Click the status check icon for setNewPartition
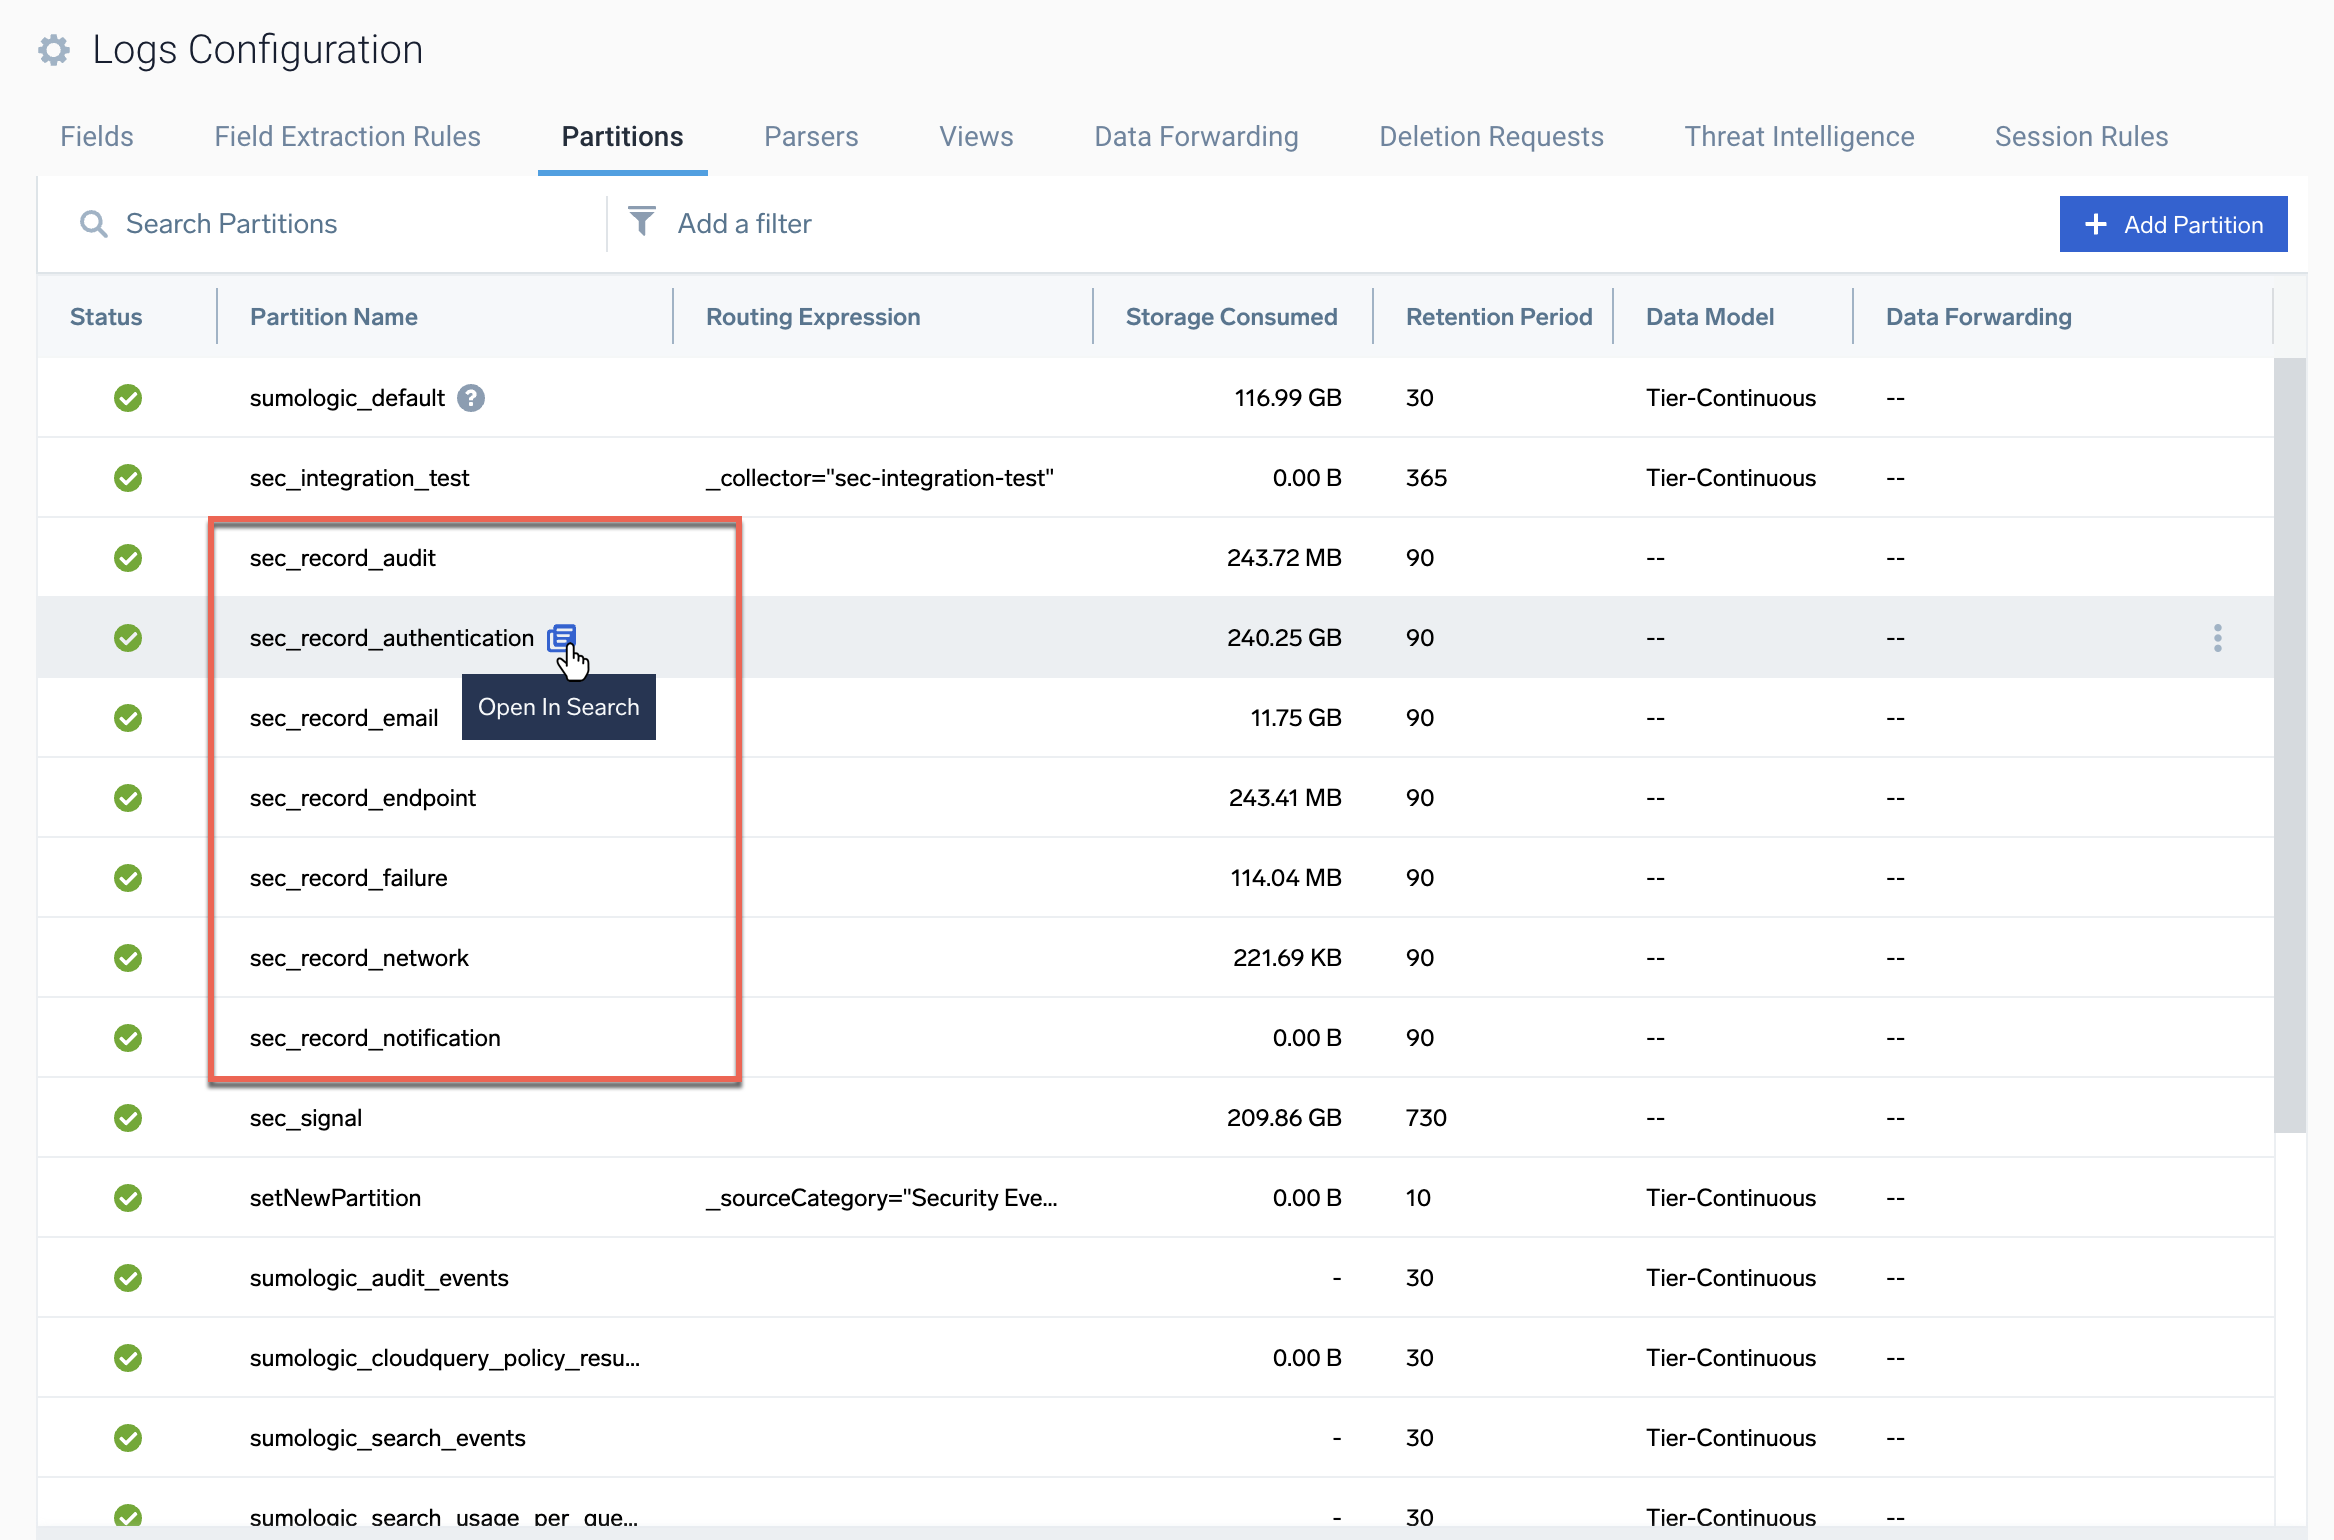2334x1540 pixels. click(x=128, y=1198)
